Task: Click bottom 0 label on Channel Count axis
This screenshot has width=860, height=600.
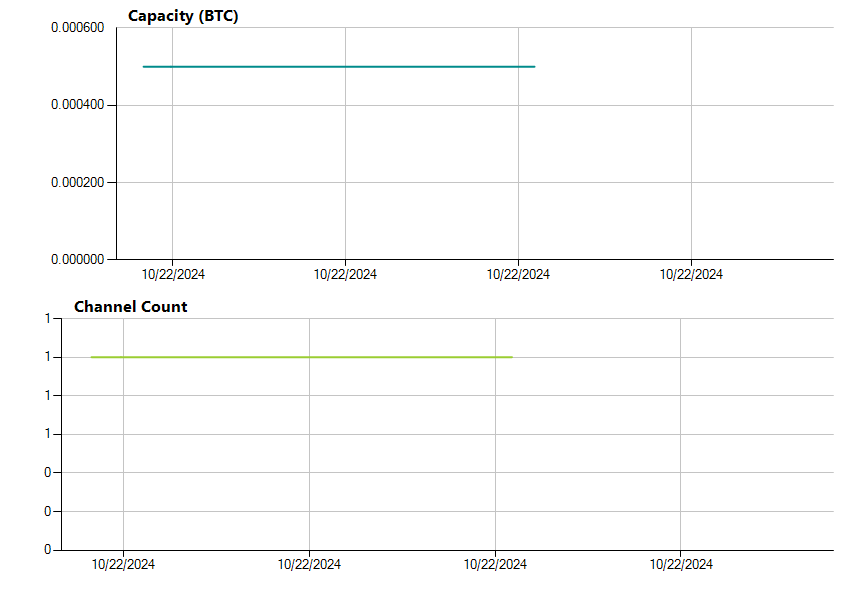Action: pyautogui.click(x=46, y=550)
